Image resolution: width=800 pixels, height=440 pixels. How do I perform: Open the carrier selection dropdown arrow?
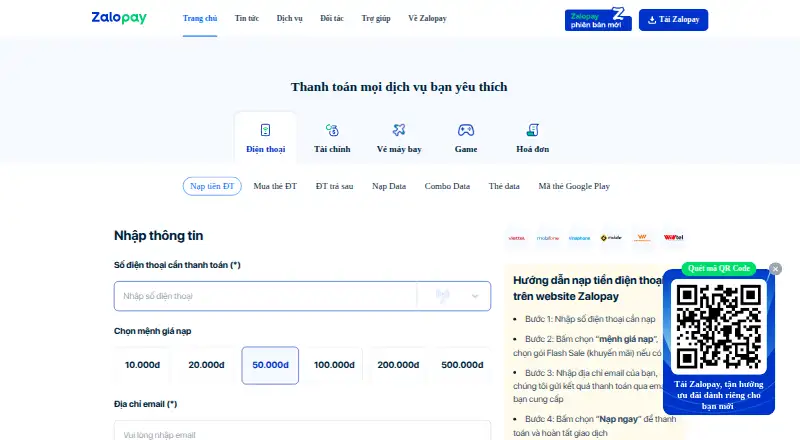475,296
